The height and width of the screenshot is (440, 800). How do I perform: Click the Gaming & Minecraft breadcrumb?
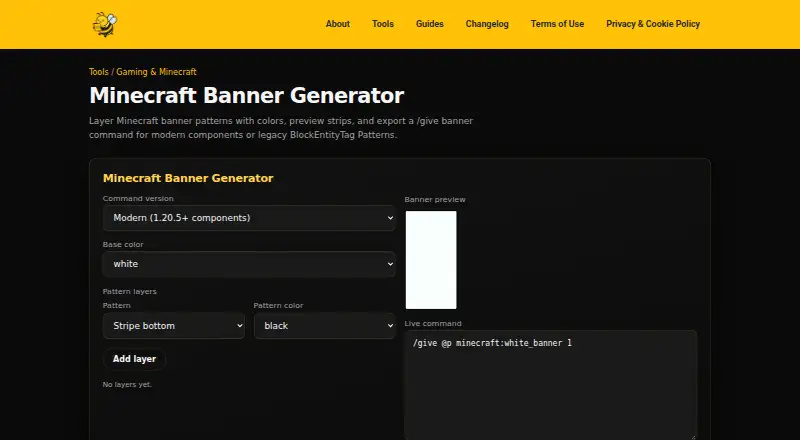coord(156,72)
